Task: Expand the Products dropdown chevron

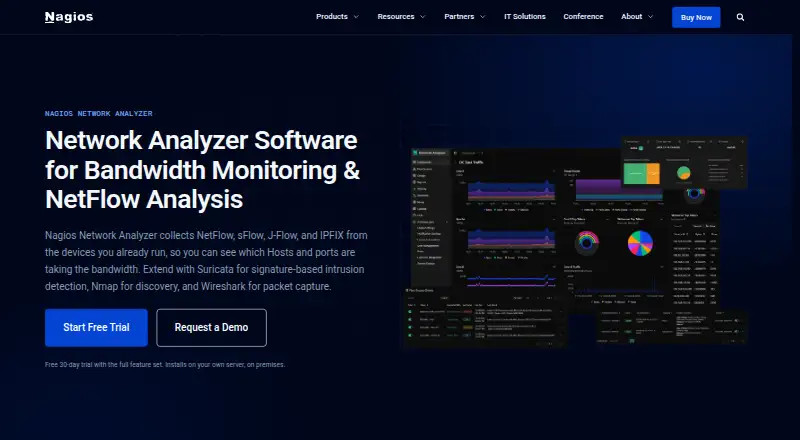Action: click(x=356, y=17)
